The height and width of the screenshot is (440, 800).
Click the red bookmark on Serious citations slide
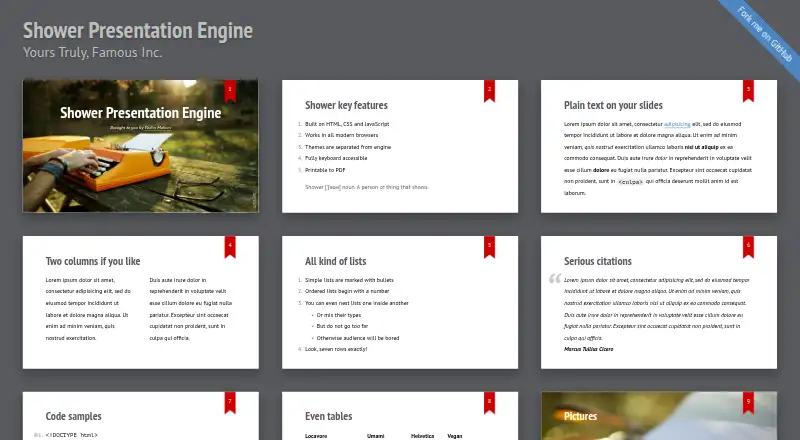point(748,247)
